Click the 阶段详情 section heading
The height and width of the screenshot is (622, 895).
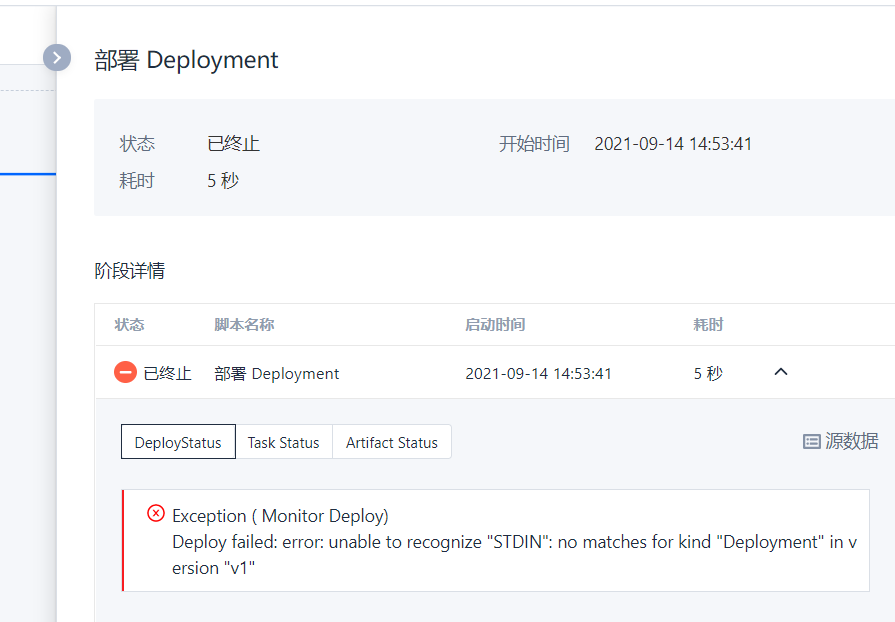[130, 271]
